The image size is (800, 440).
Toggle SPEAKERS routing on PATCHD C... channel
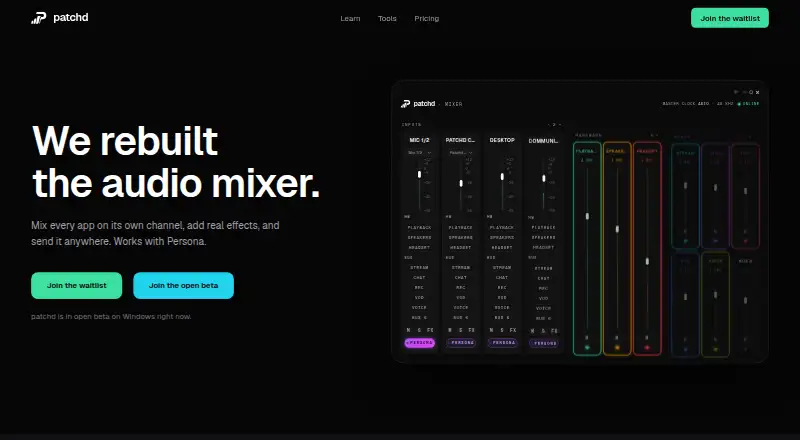click(461, 237)
